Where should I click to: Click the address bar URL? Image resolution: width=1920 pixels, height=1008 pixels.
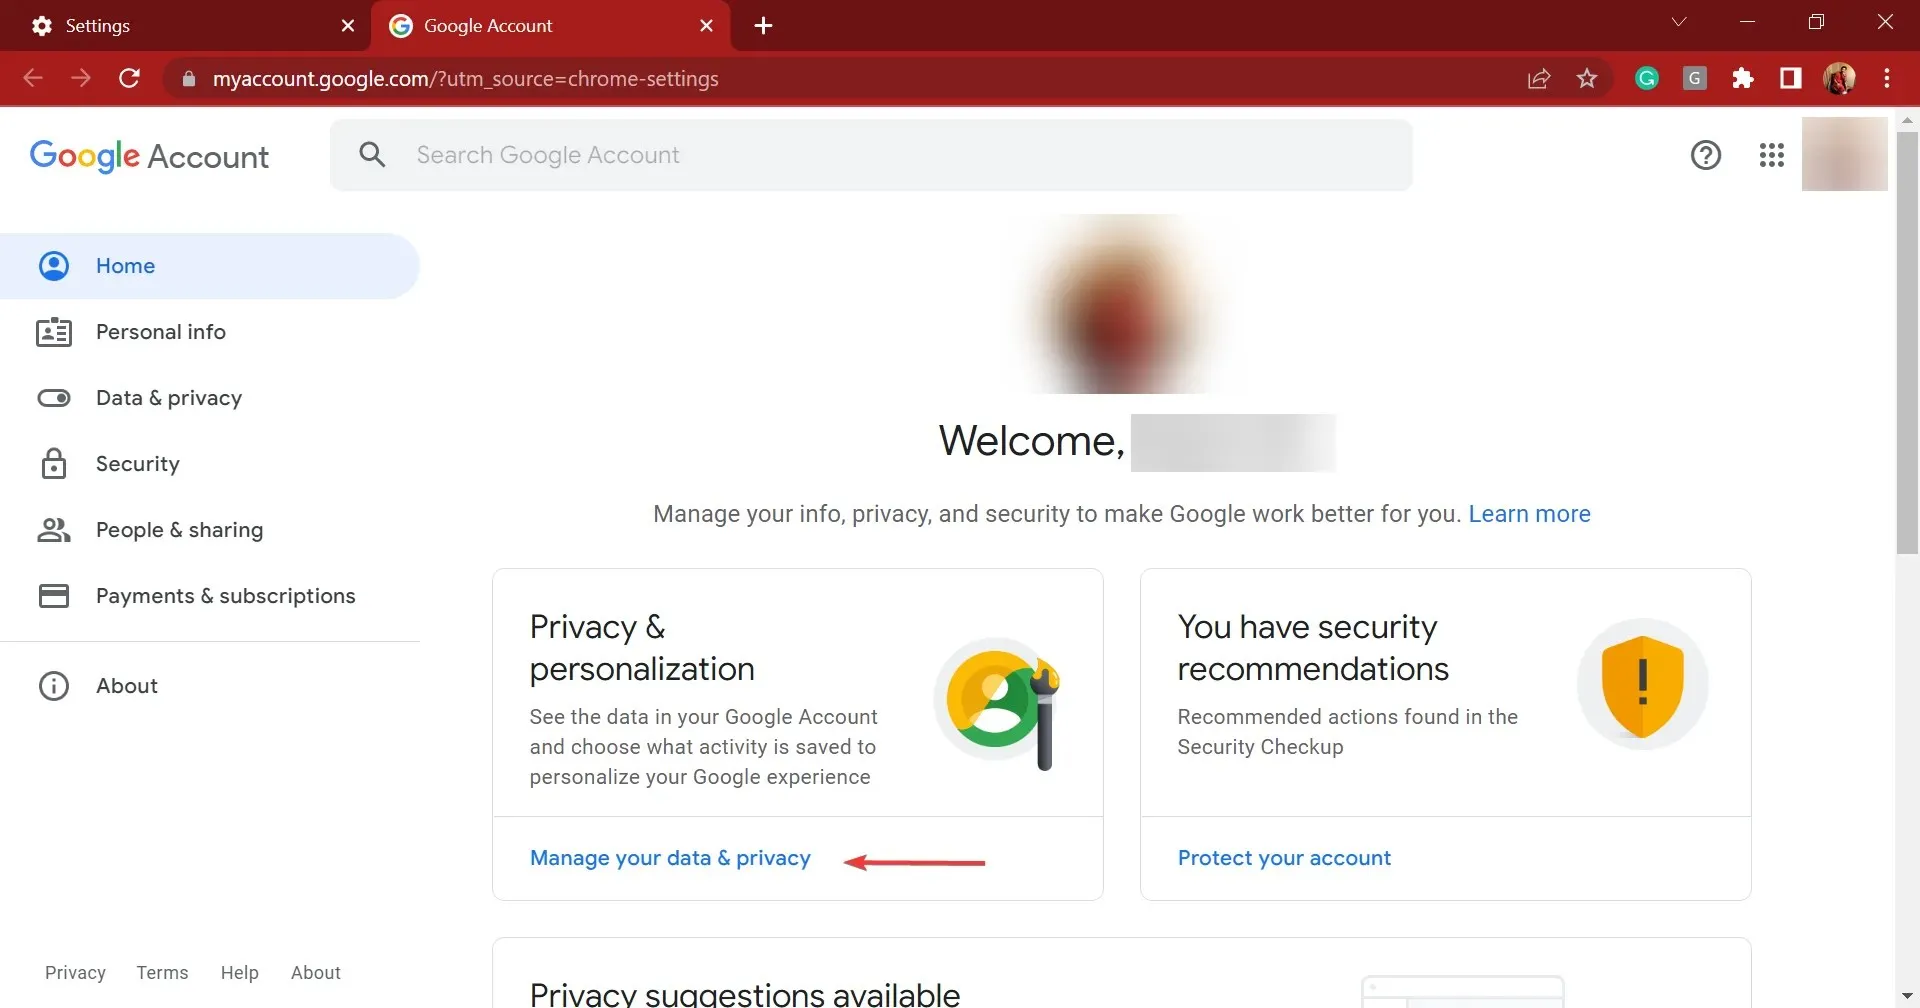[x=465, y=78]
